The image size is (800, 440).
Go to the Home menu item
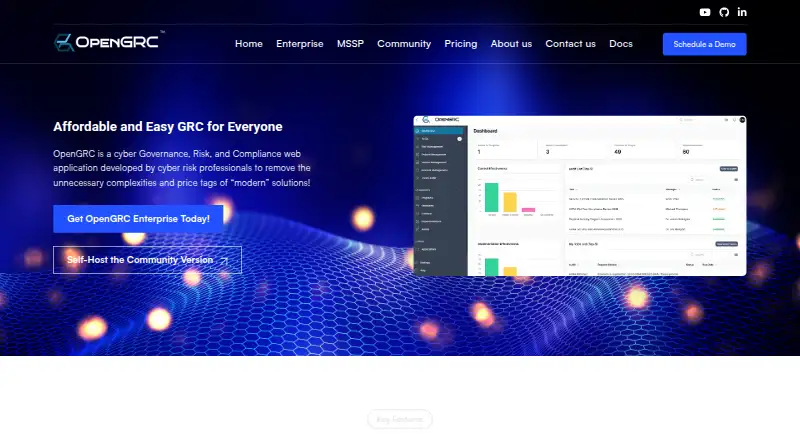tap(248, 44)
